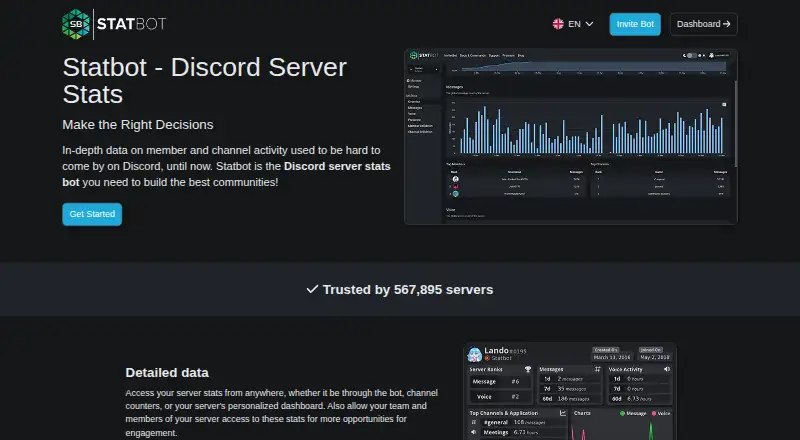Click the 'Lando' username text
Viewport: 800px width, 440px height.
(496, 351)
